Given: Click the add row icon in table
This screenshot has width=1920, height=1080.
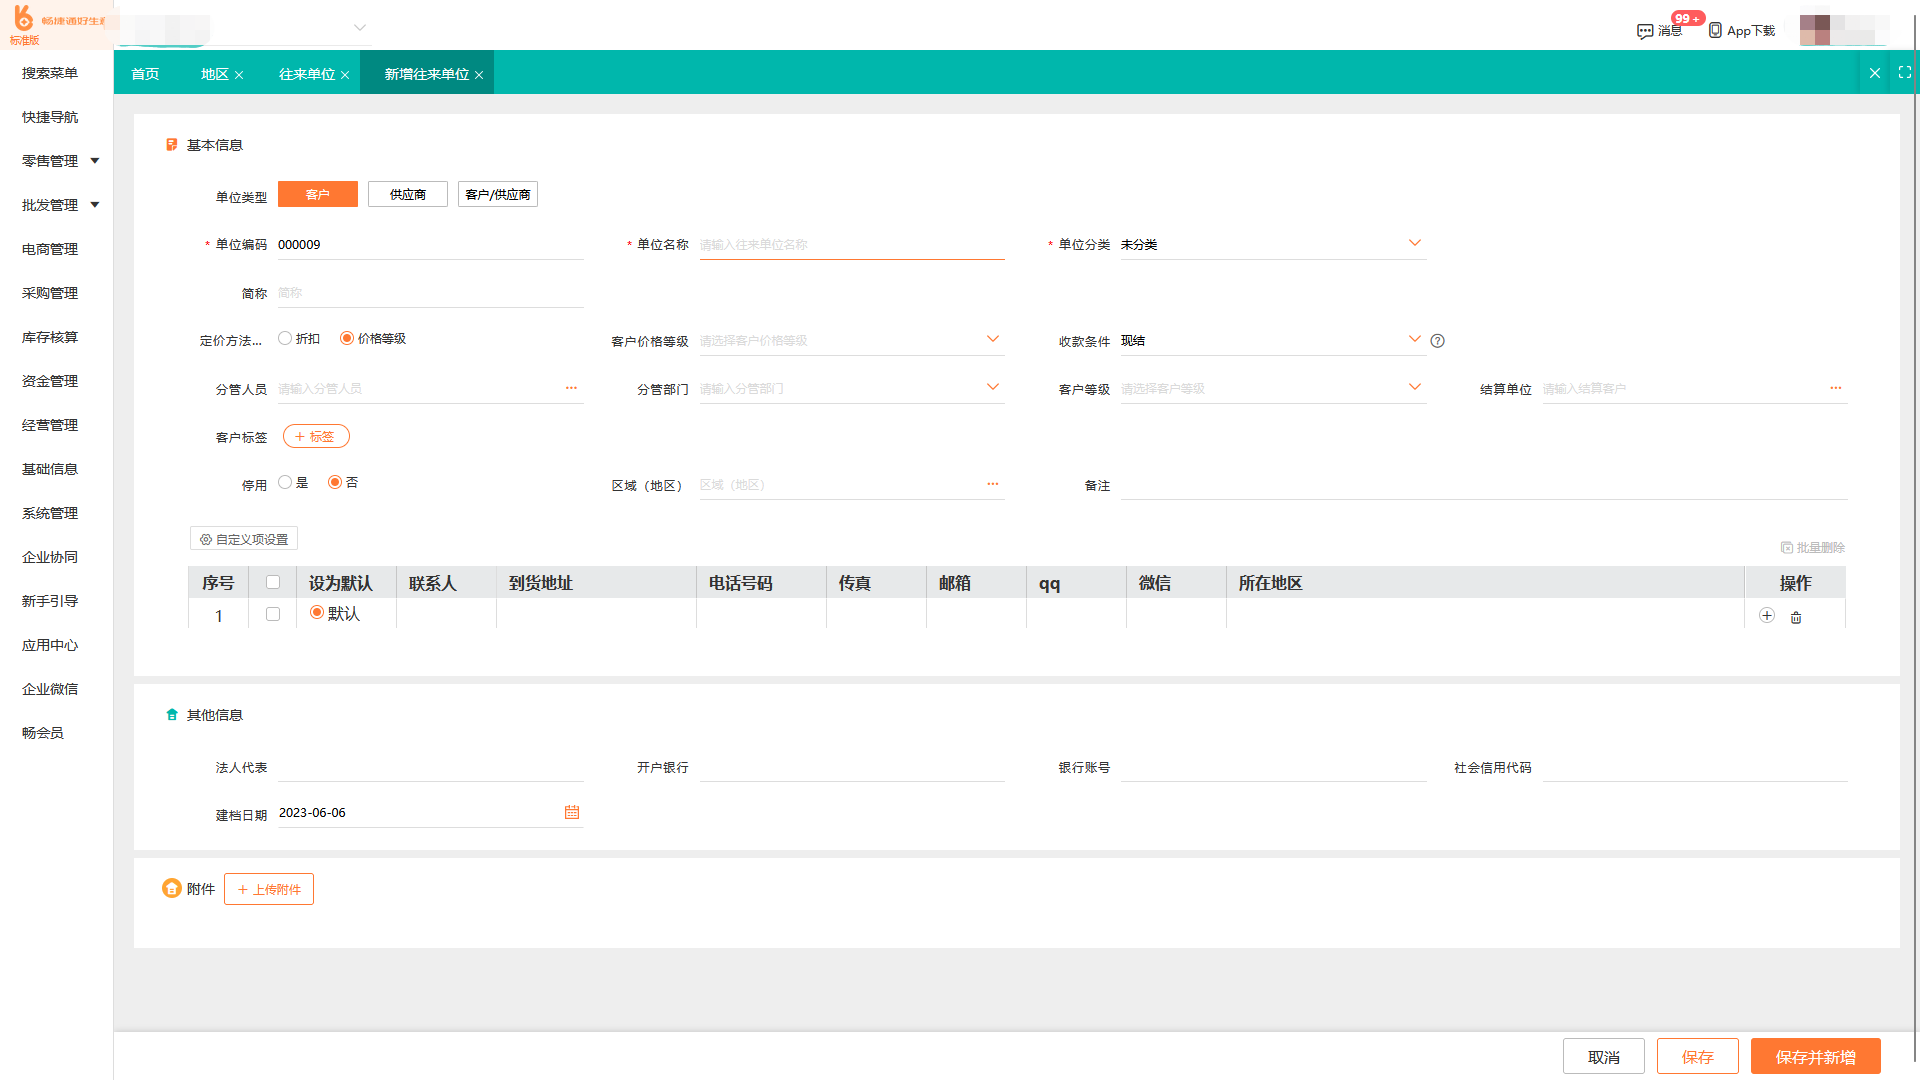Looking at the screenshot, I should (1767, 616).
